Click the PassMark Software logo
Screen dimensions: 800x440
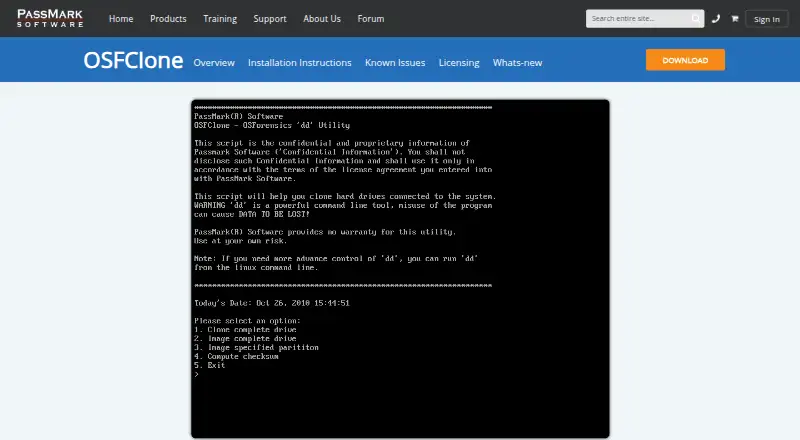click(x=50, y=18)
